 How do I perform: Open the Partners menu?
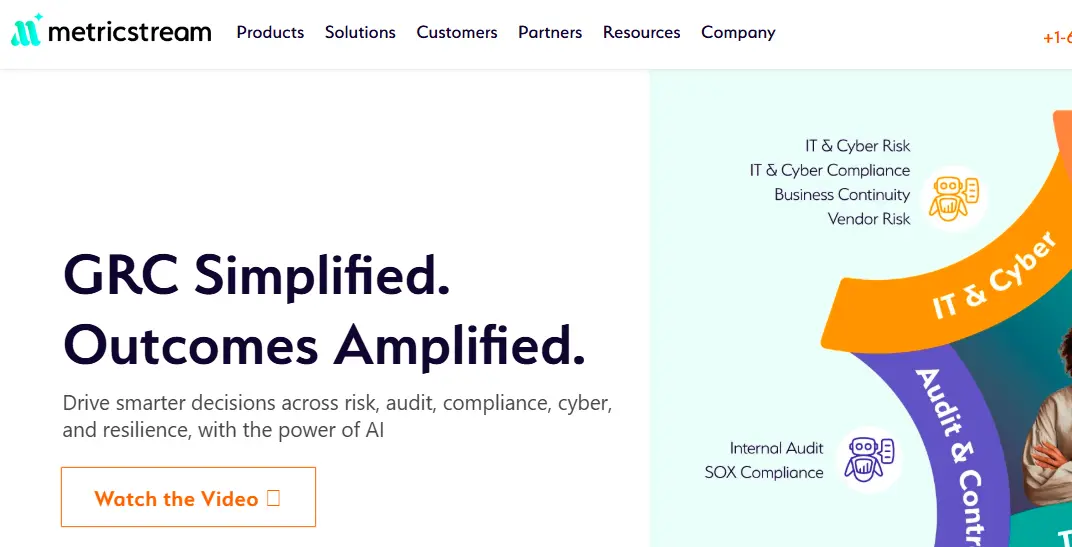[550, 32]
